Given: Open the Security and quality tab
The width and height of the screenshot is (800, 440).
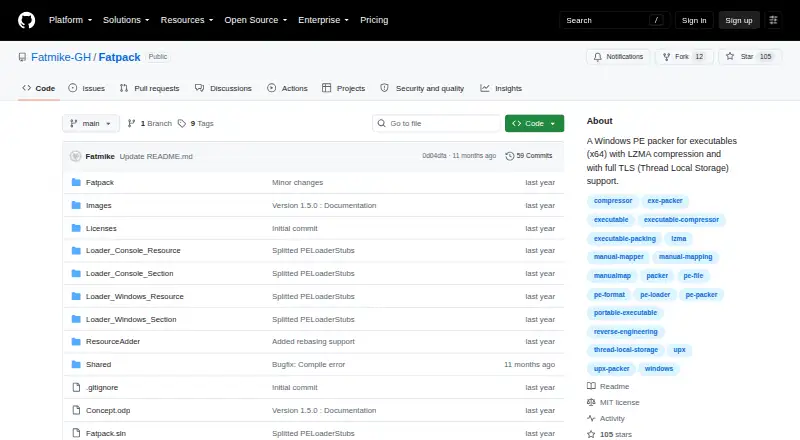Looking at the screenshot, I should [x=422, y=88].
